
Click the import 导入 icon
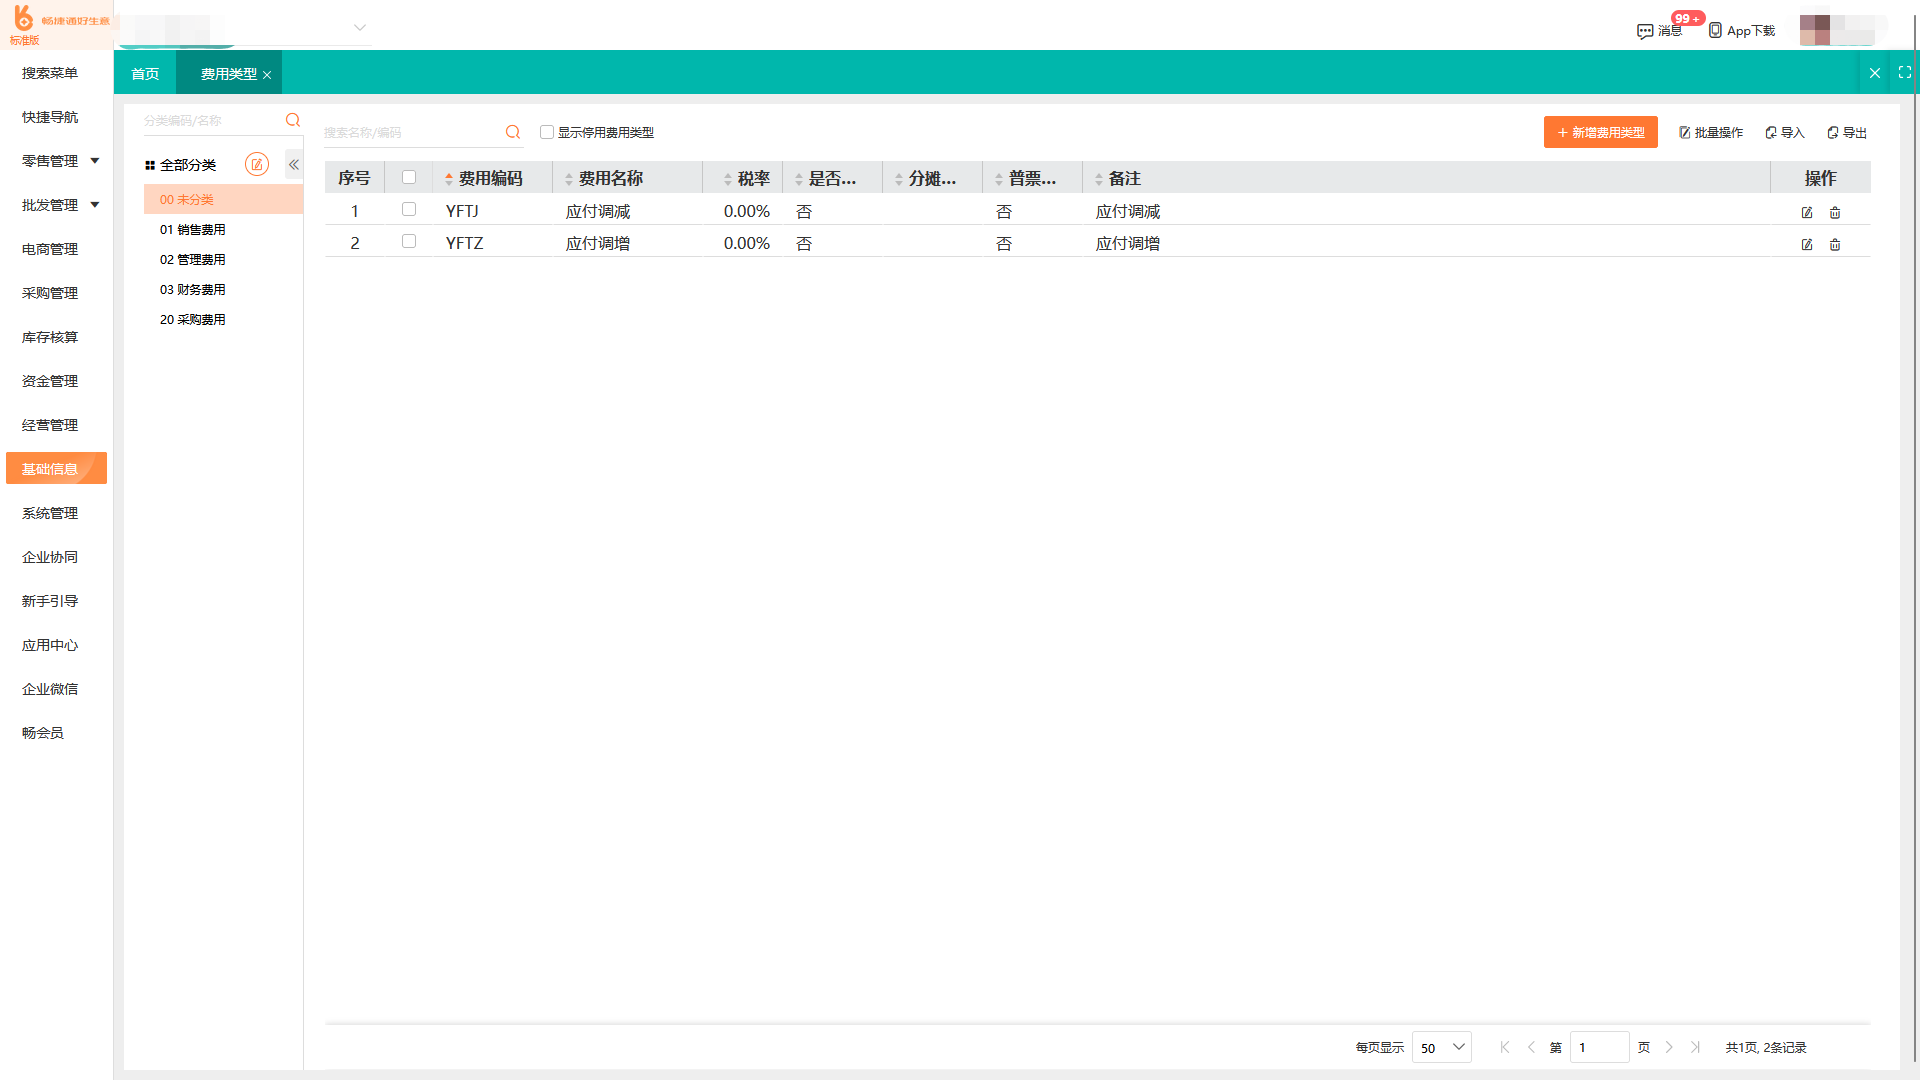pyautogui.click(x=1785, y=131)
